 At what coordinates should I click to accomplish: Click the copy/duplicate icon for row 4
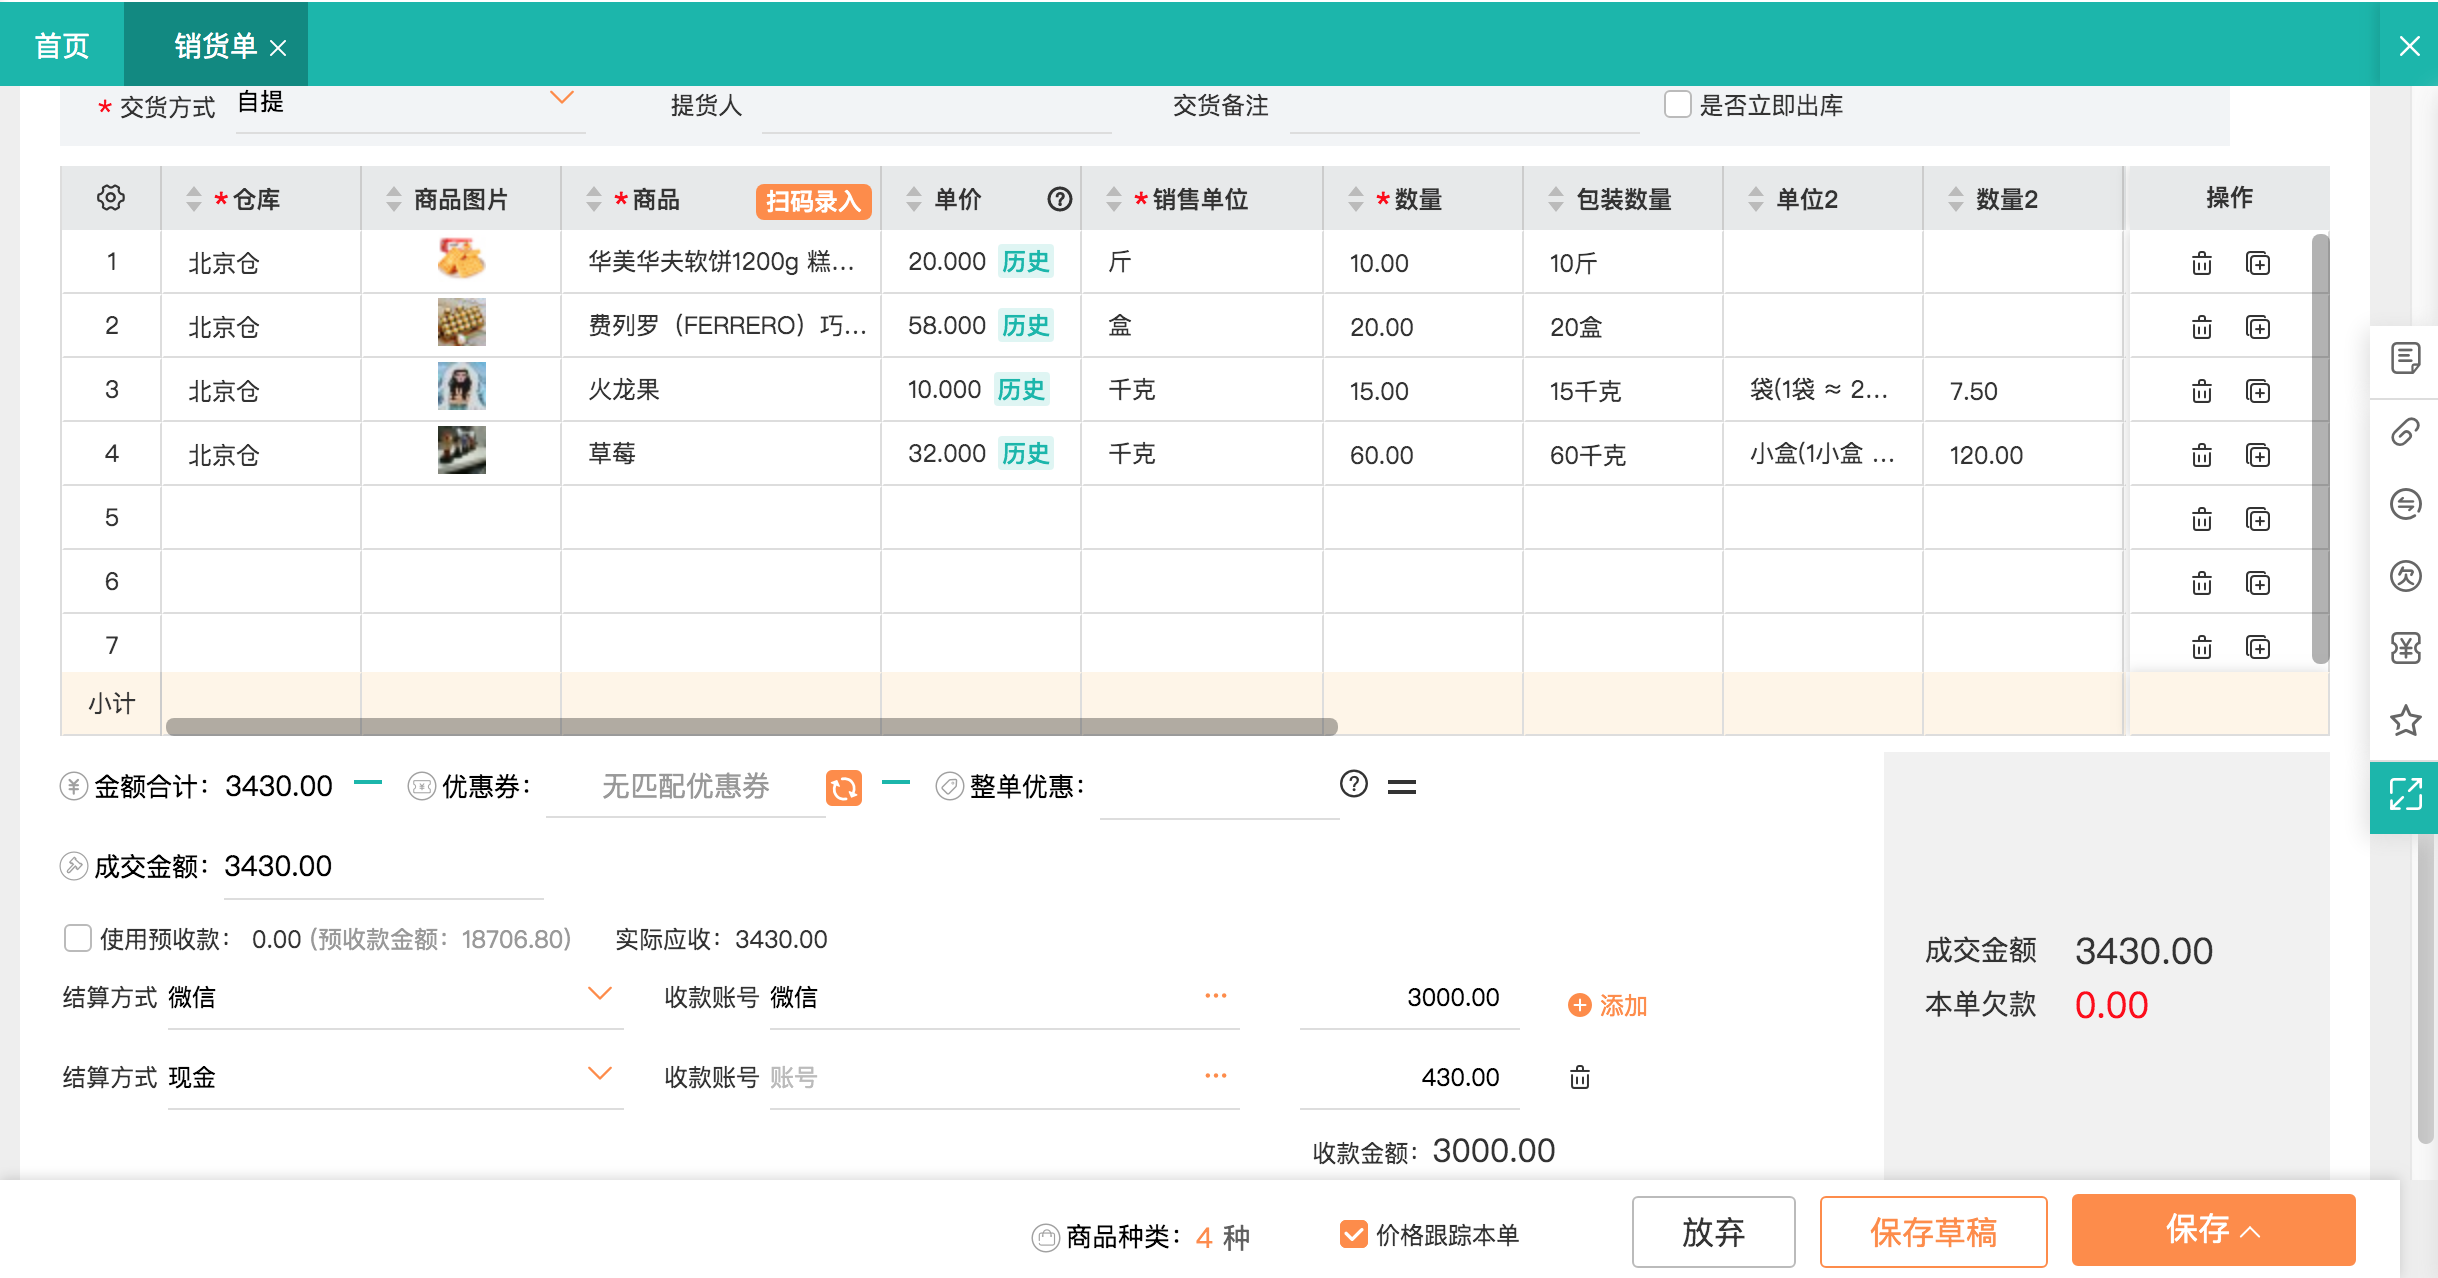2259,454
